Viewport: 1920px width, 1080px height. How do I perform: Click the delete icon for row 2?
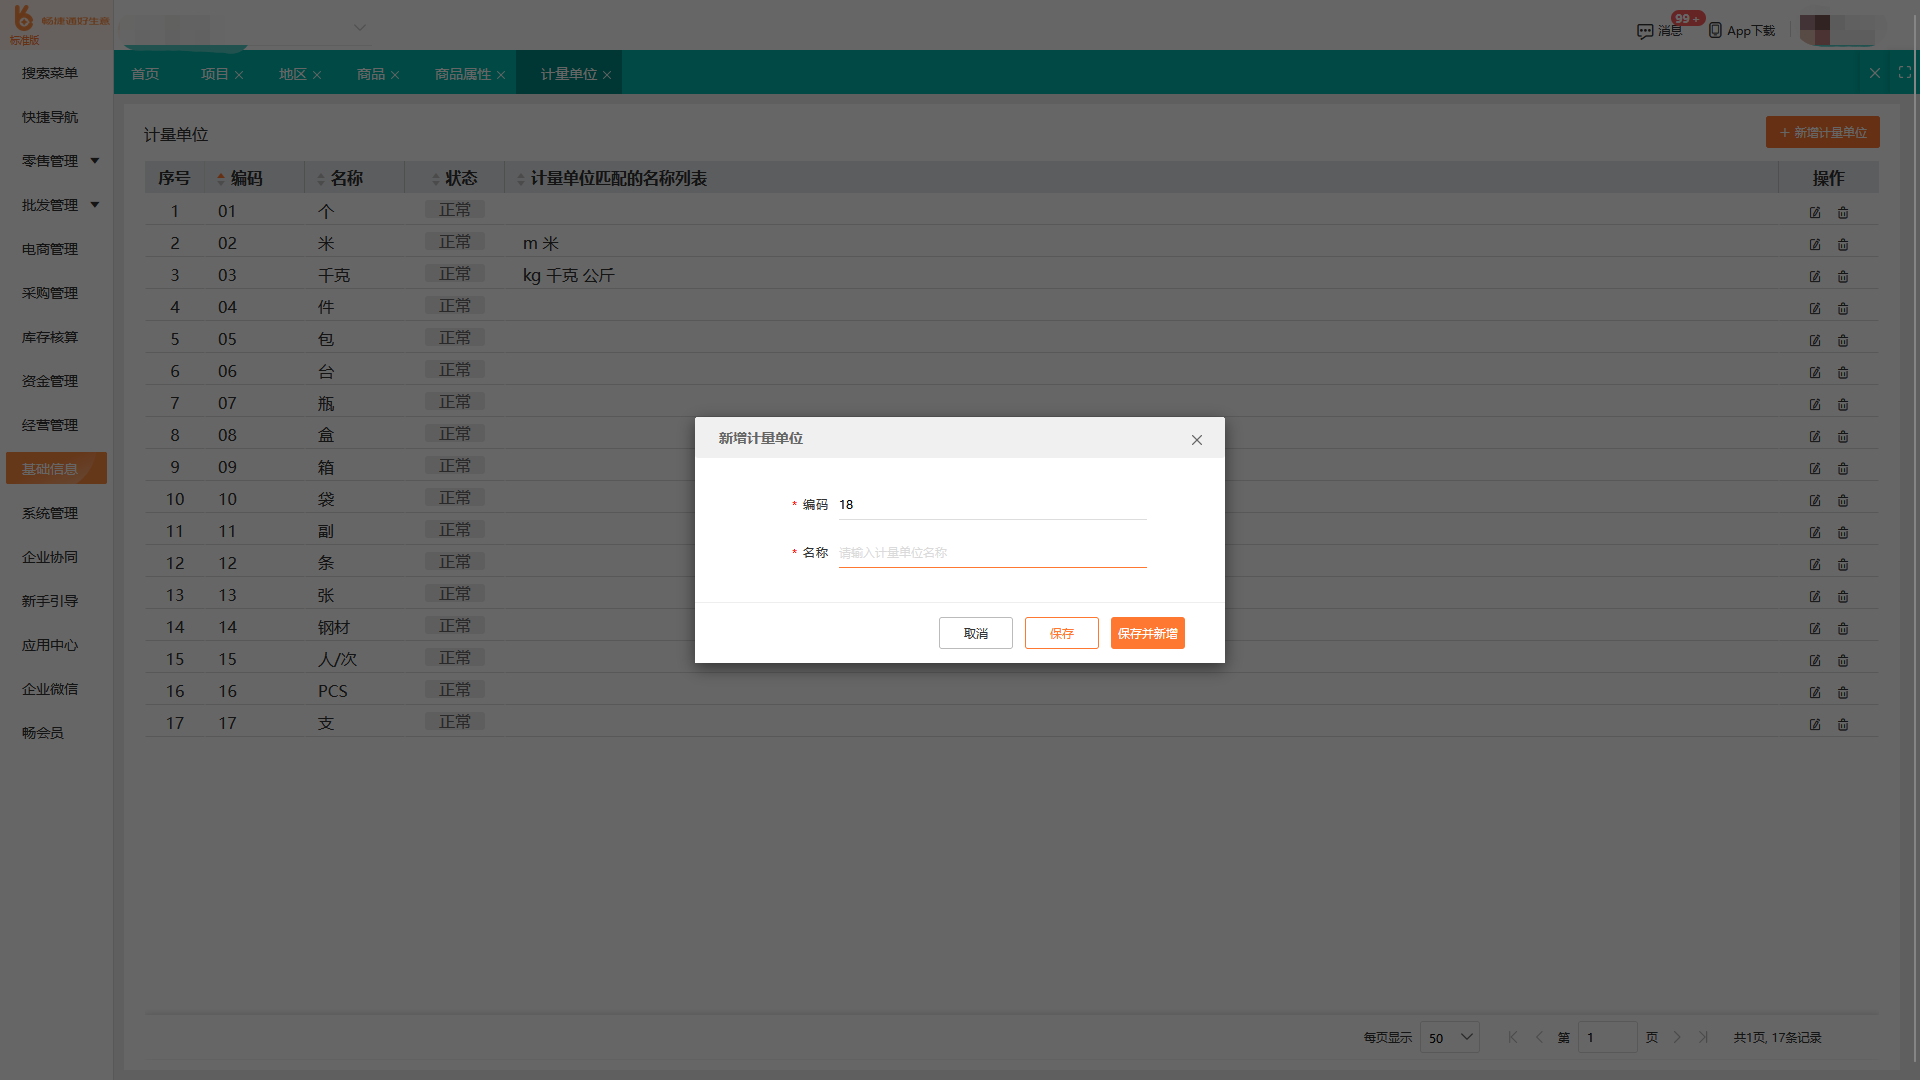click(1844, 244)
